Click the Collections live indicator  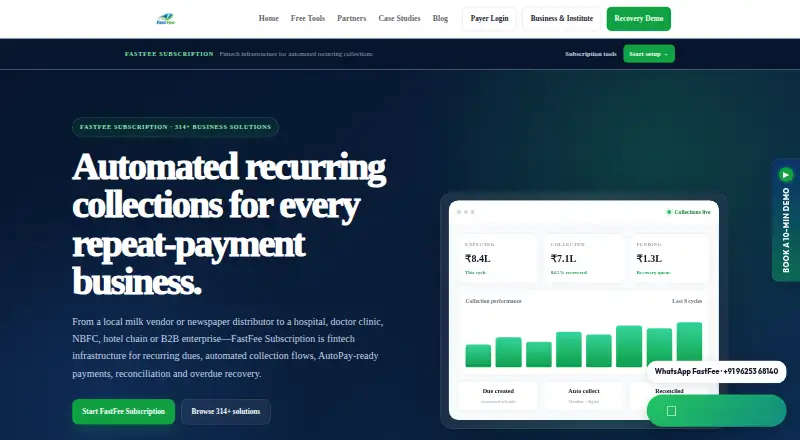[688, 212]
